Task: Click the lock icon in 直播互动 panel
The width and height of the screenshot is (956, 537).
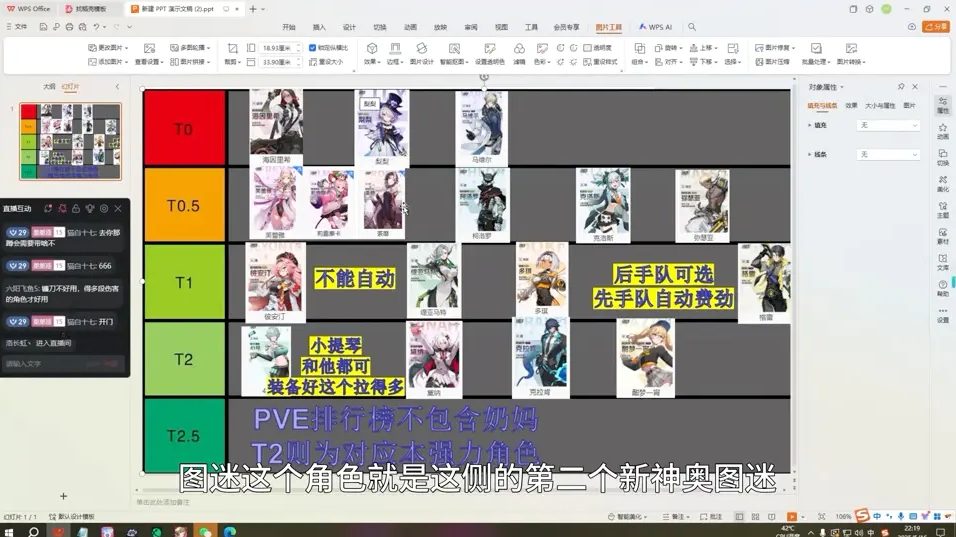Action: click(x=76, y=209)
